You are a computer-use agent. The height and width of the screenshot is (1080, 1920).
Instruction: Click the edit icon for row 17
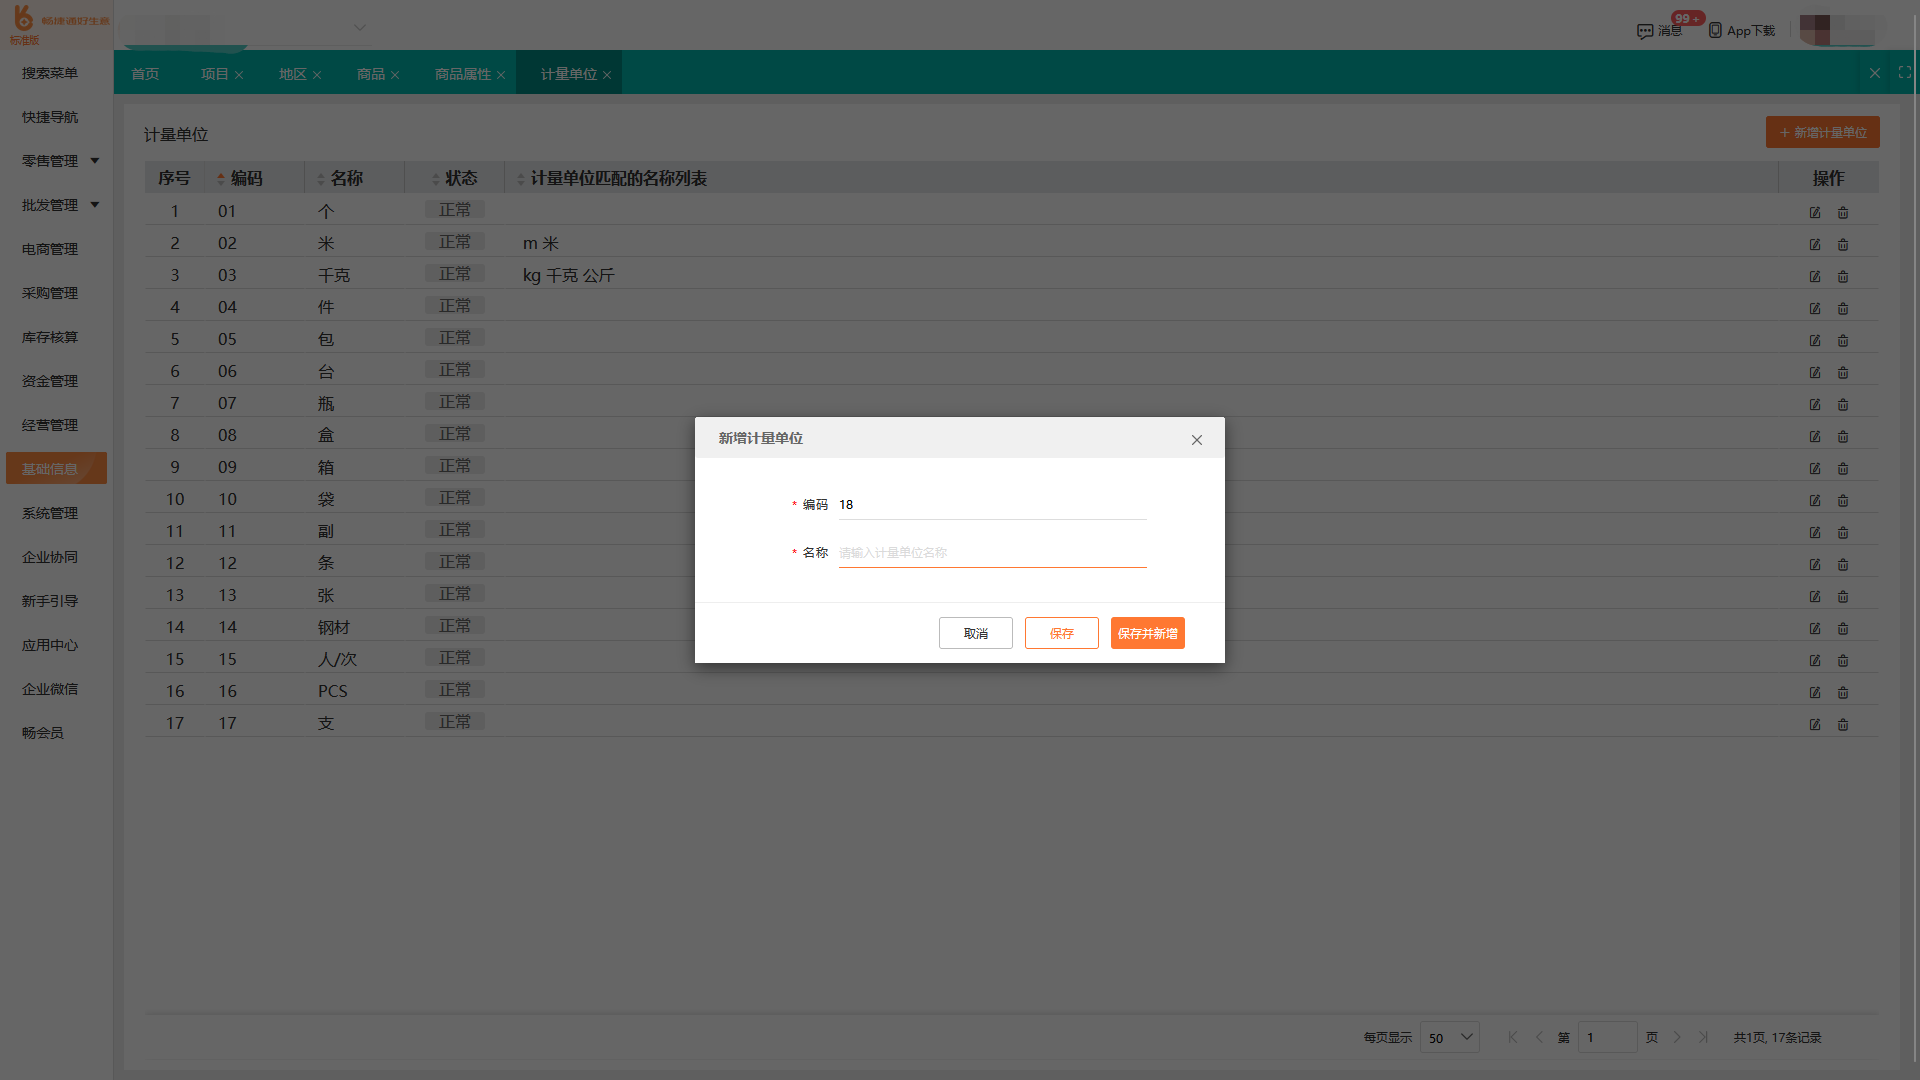coord(1815,723)
